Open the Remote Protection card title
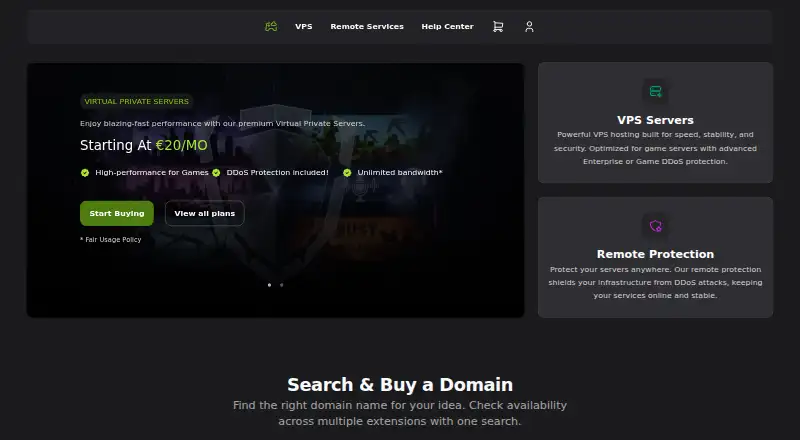This screenshot has height=440, width=800. pyautogui.click(x=655, y=254)
